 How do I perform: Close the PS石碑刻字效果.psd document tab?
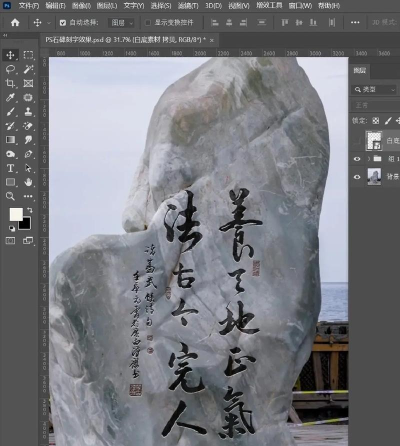point(212,40)
